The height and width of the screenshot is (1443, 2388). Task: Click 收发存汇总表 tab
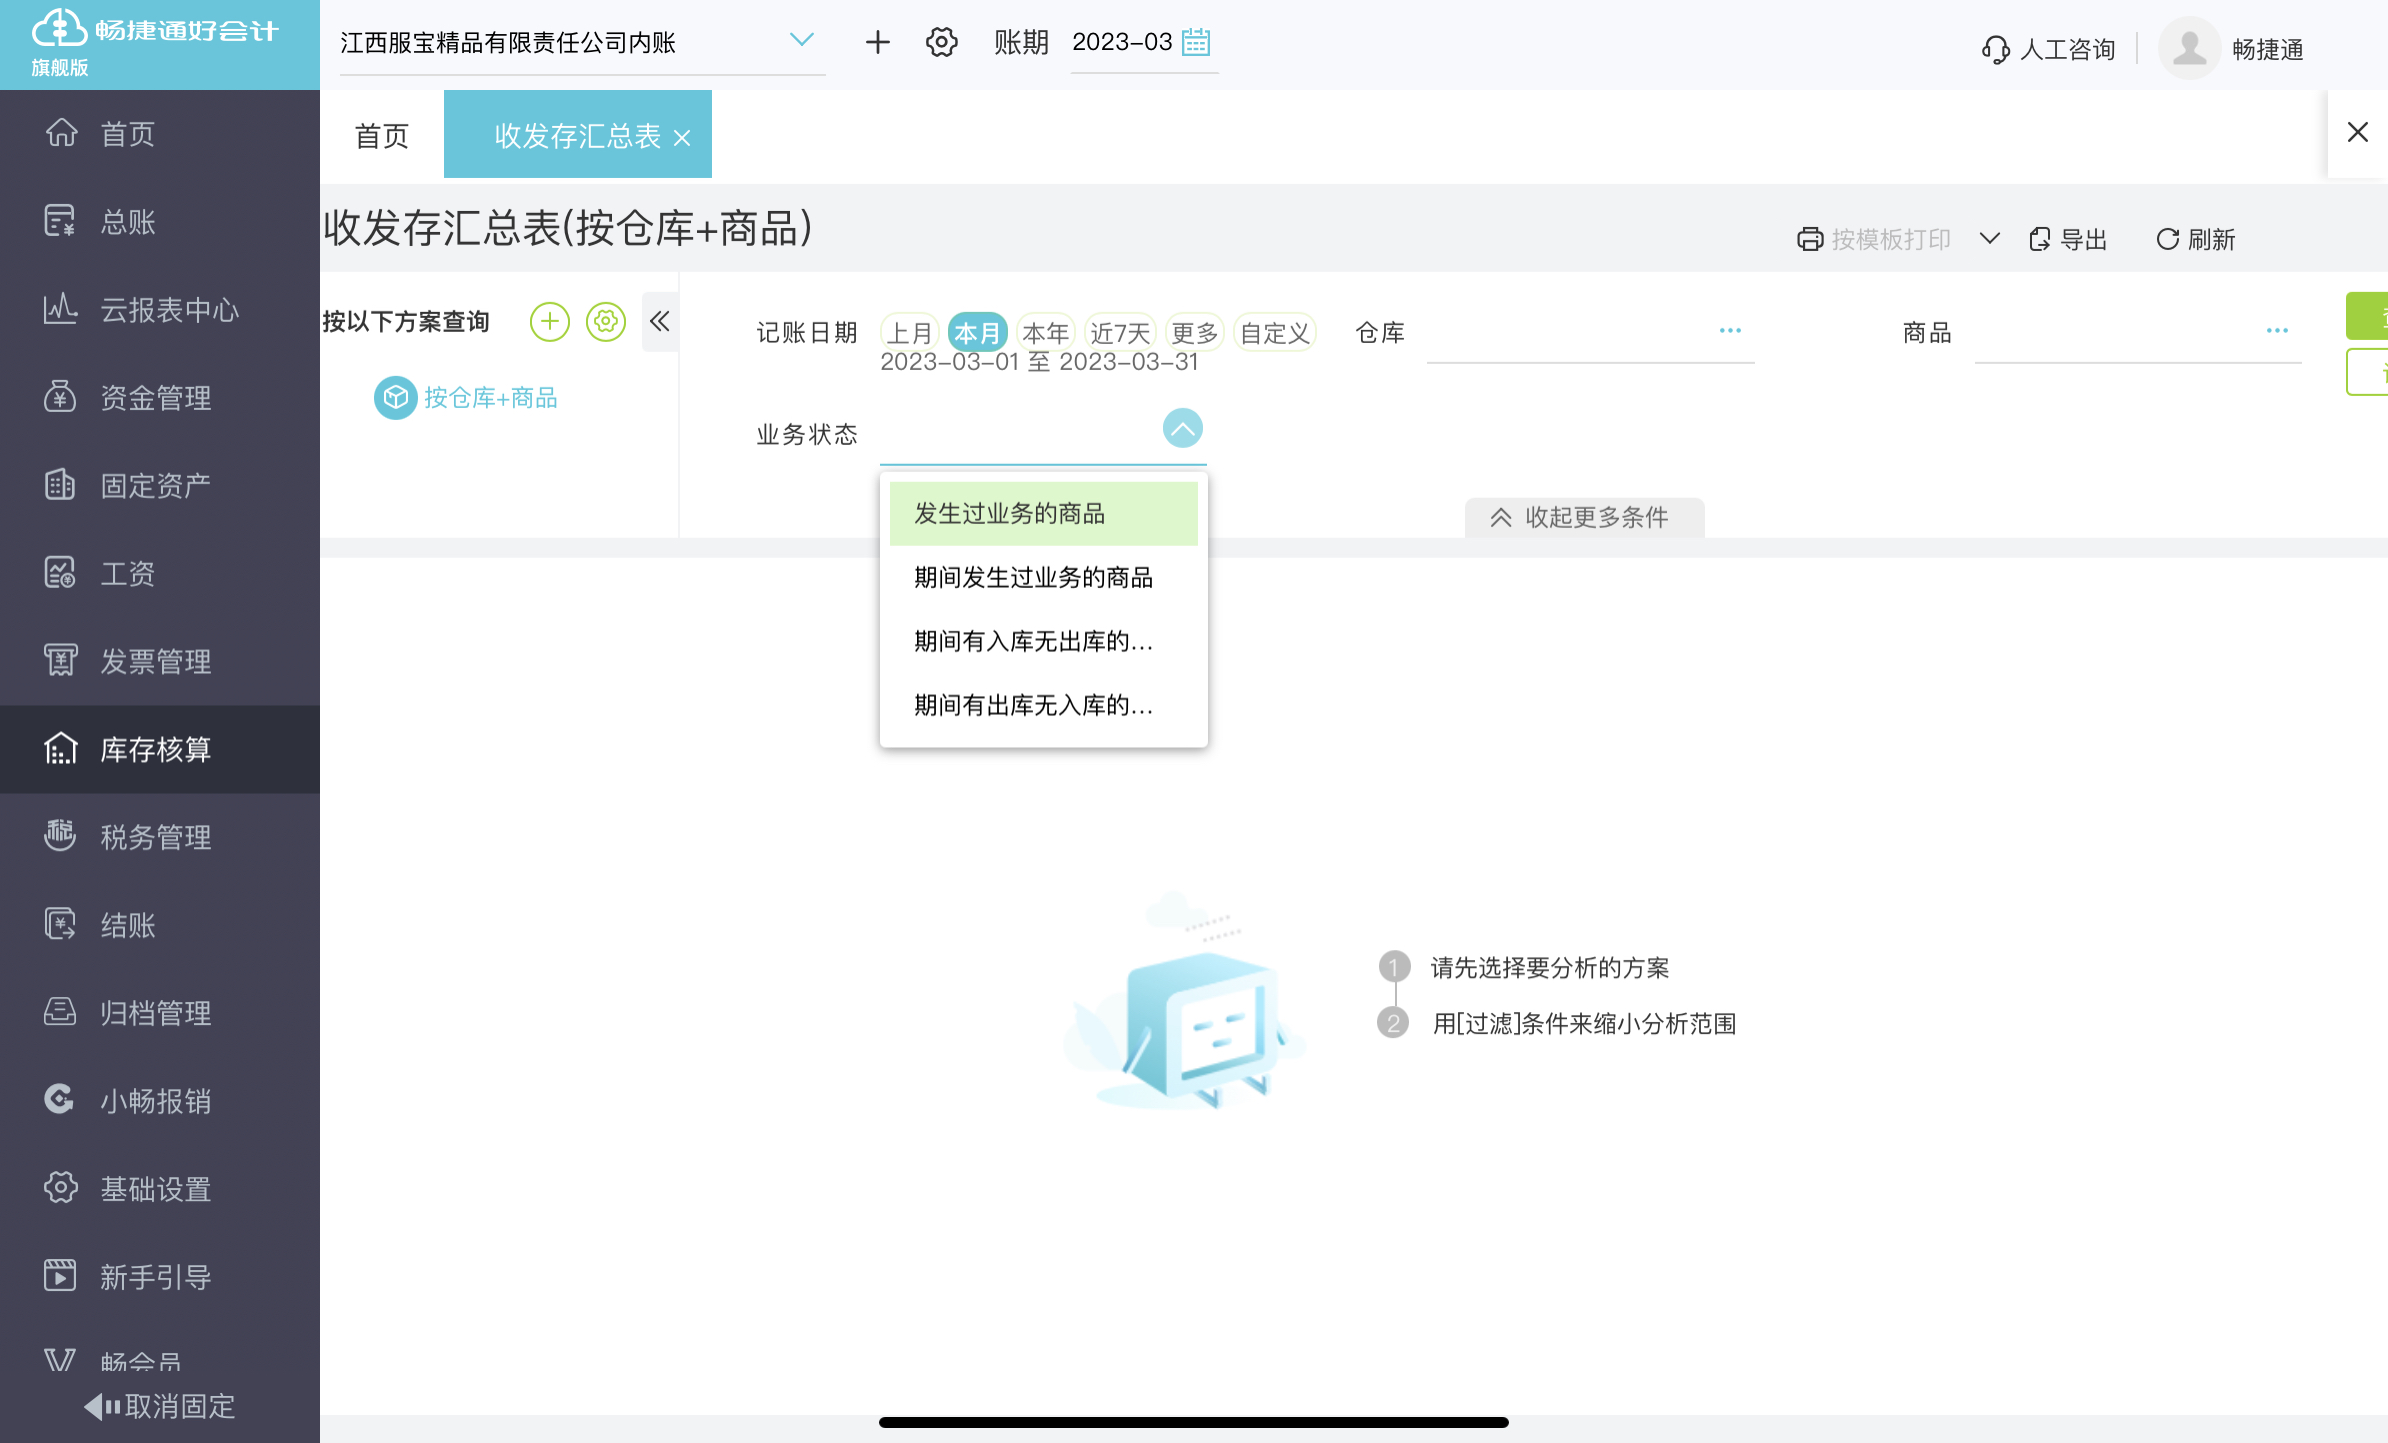[577, 136]
